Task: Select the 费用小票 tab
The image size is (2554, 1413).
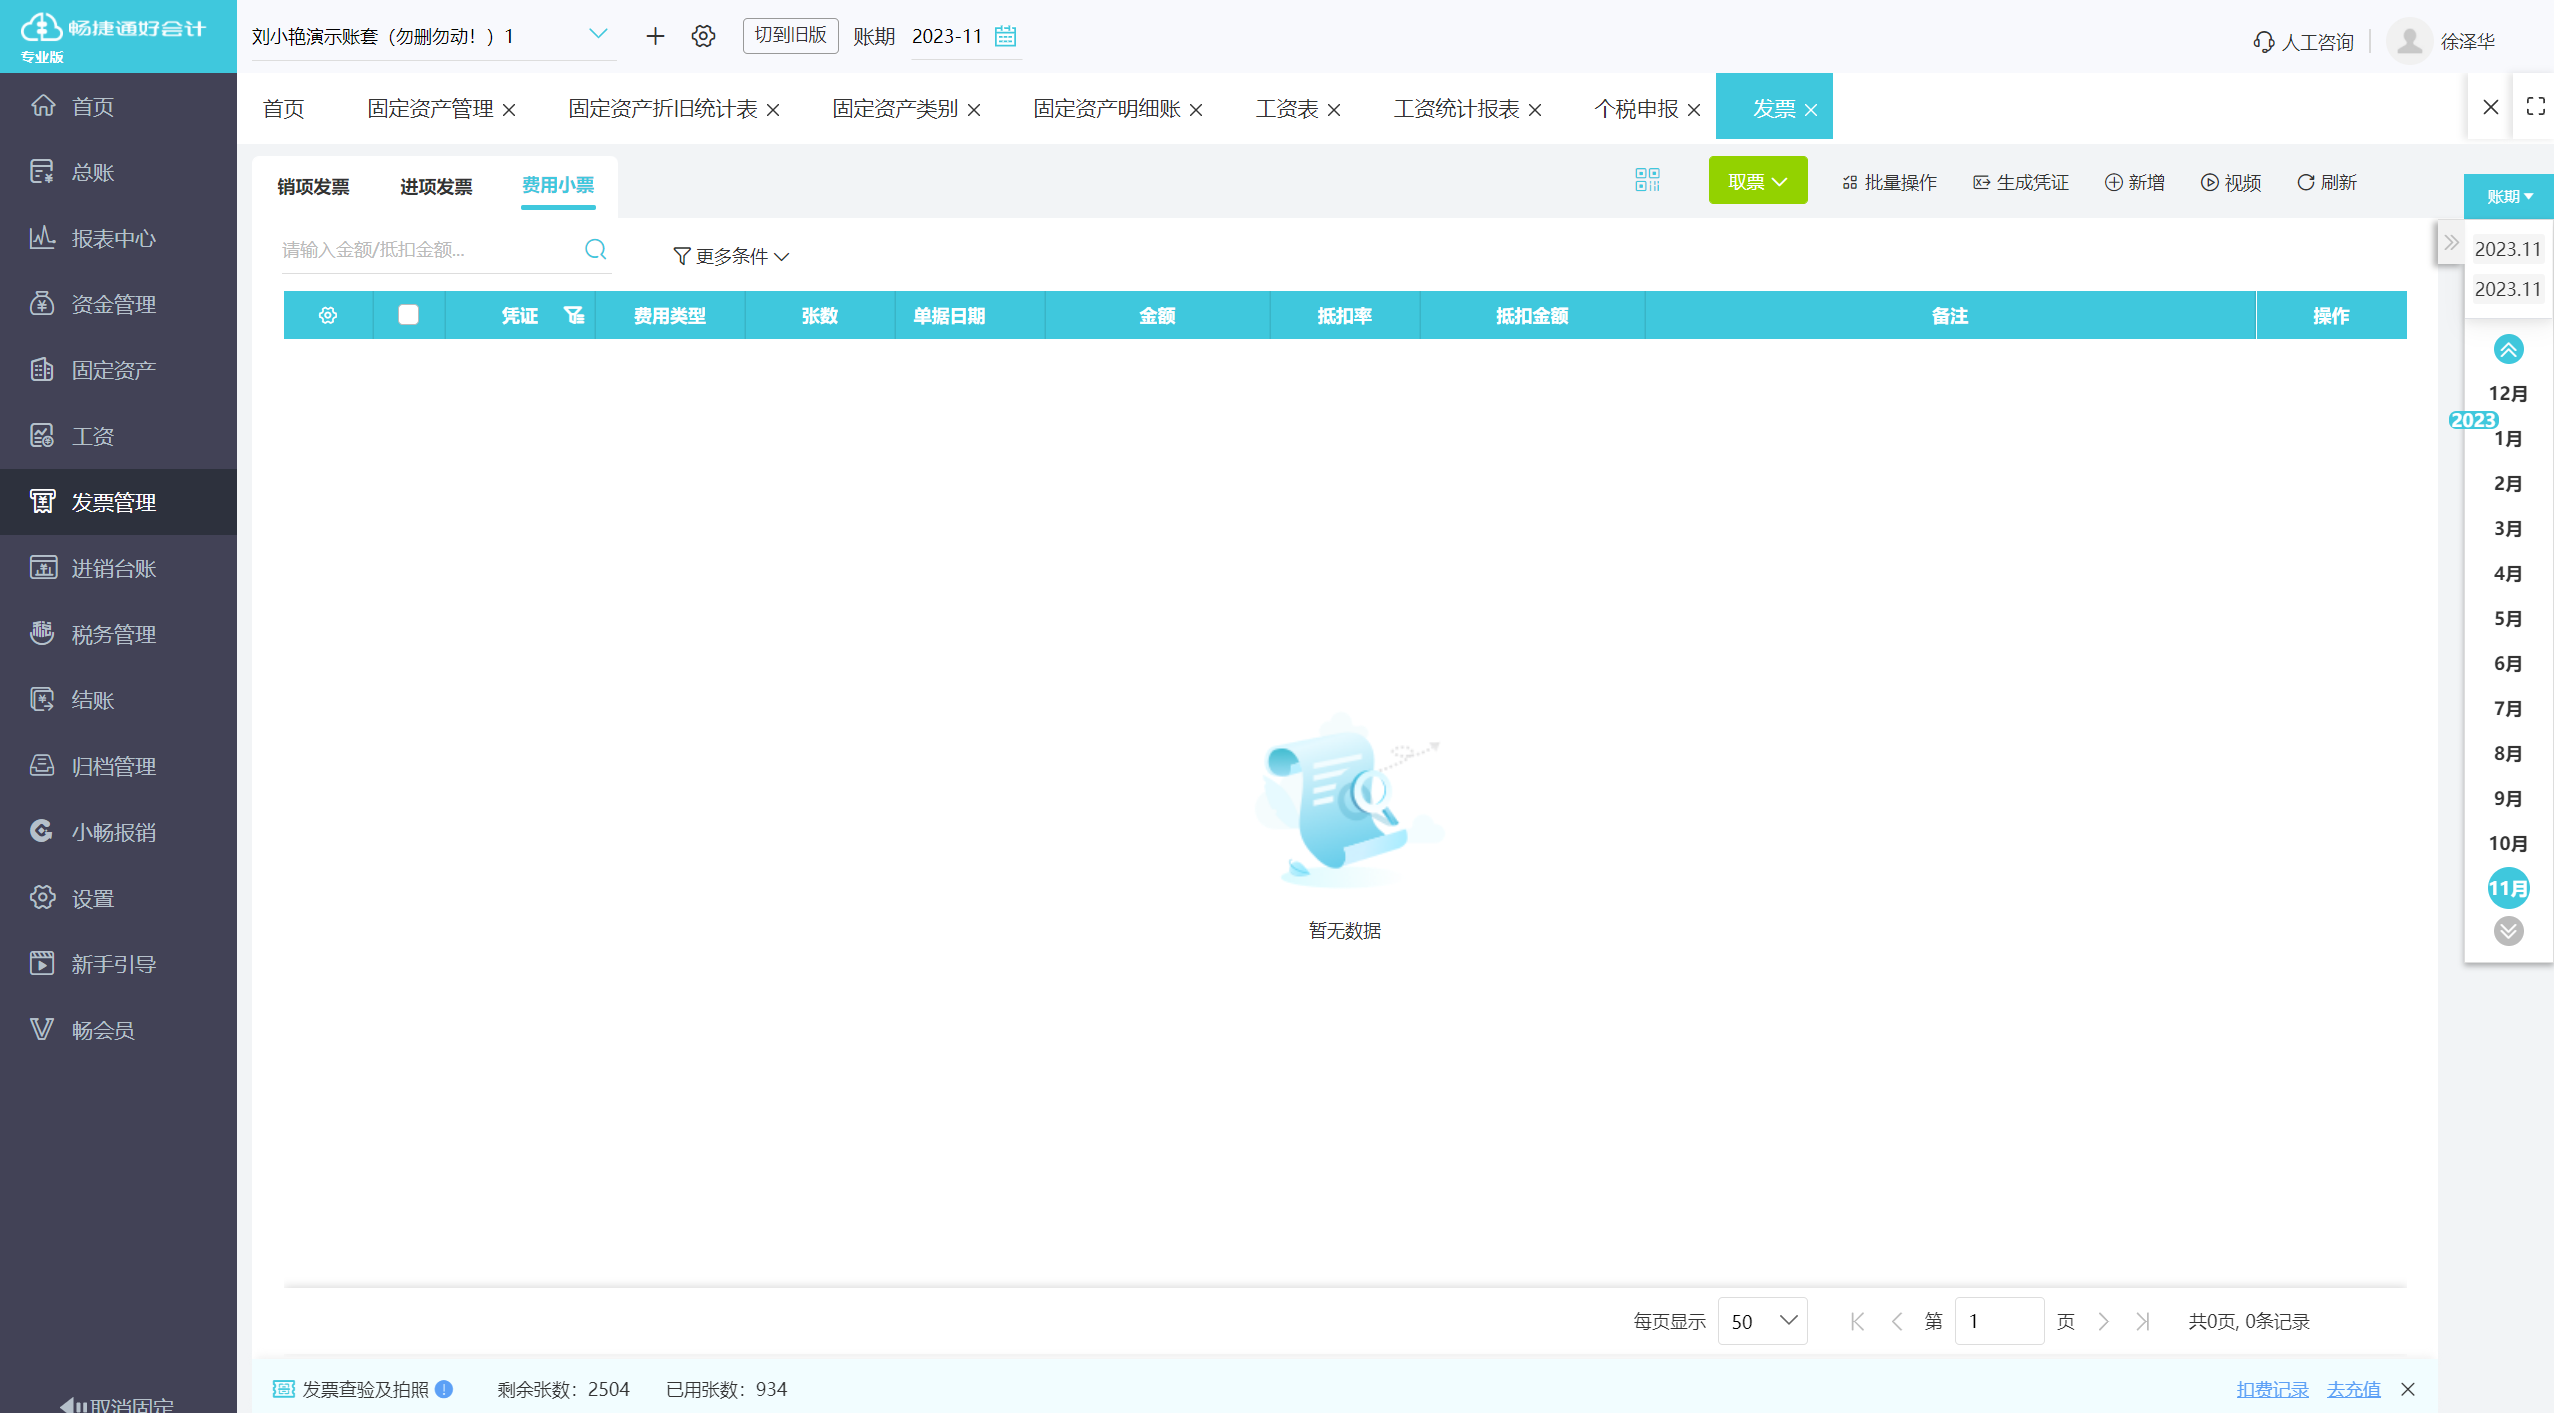Action: pos(560,184)
